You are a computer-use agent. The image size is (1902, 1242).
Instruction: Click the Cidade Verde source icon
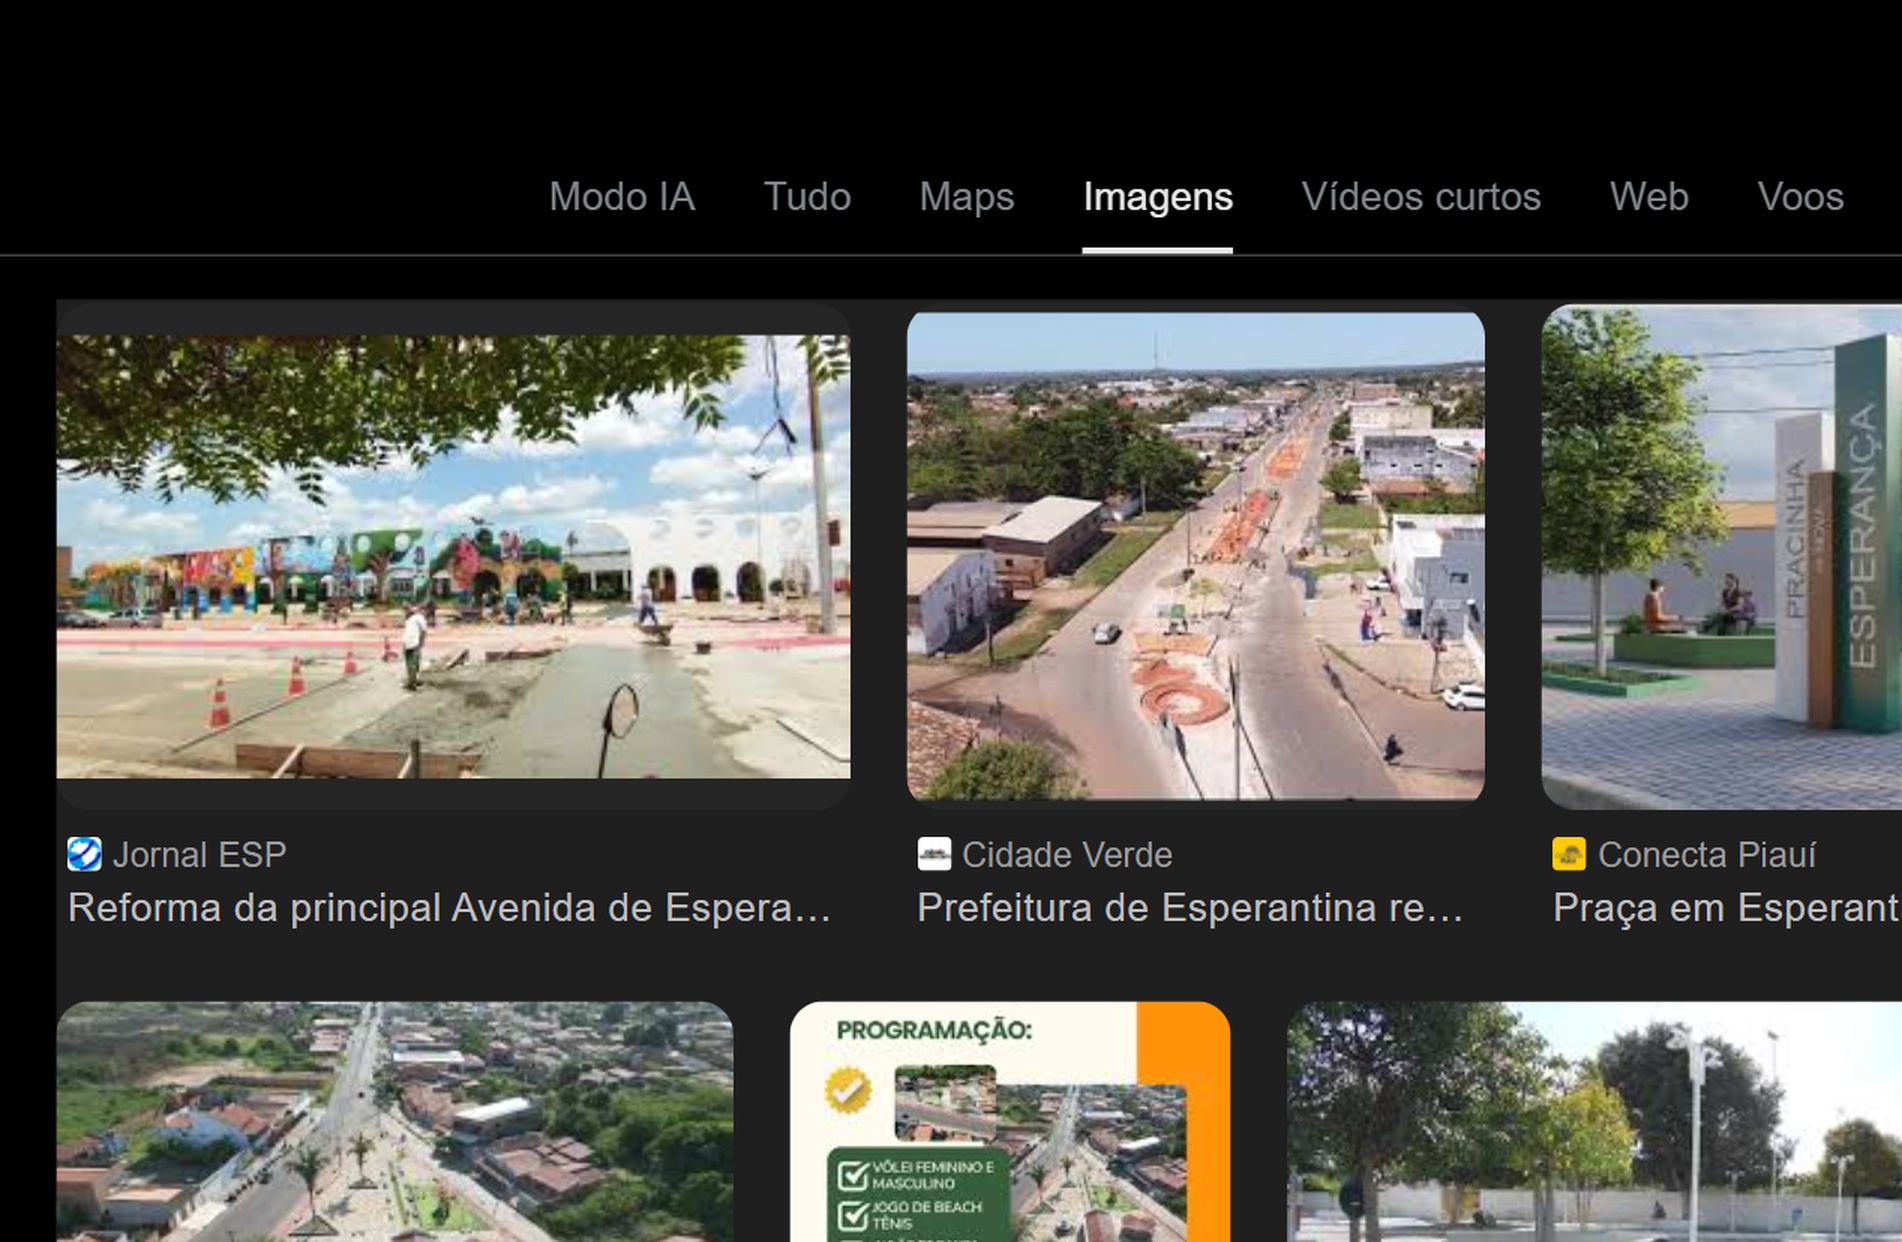933,853
